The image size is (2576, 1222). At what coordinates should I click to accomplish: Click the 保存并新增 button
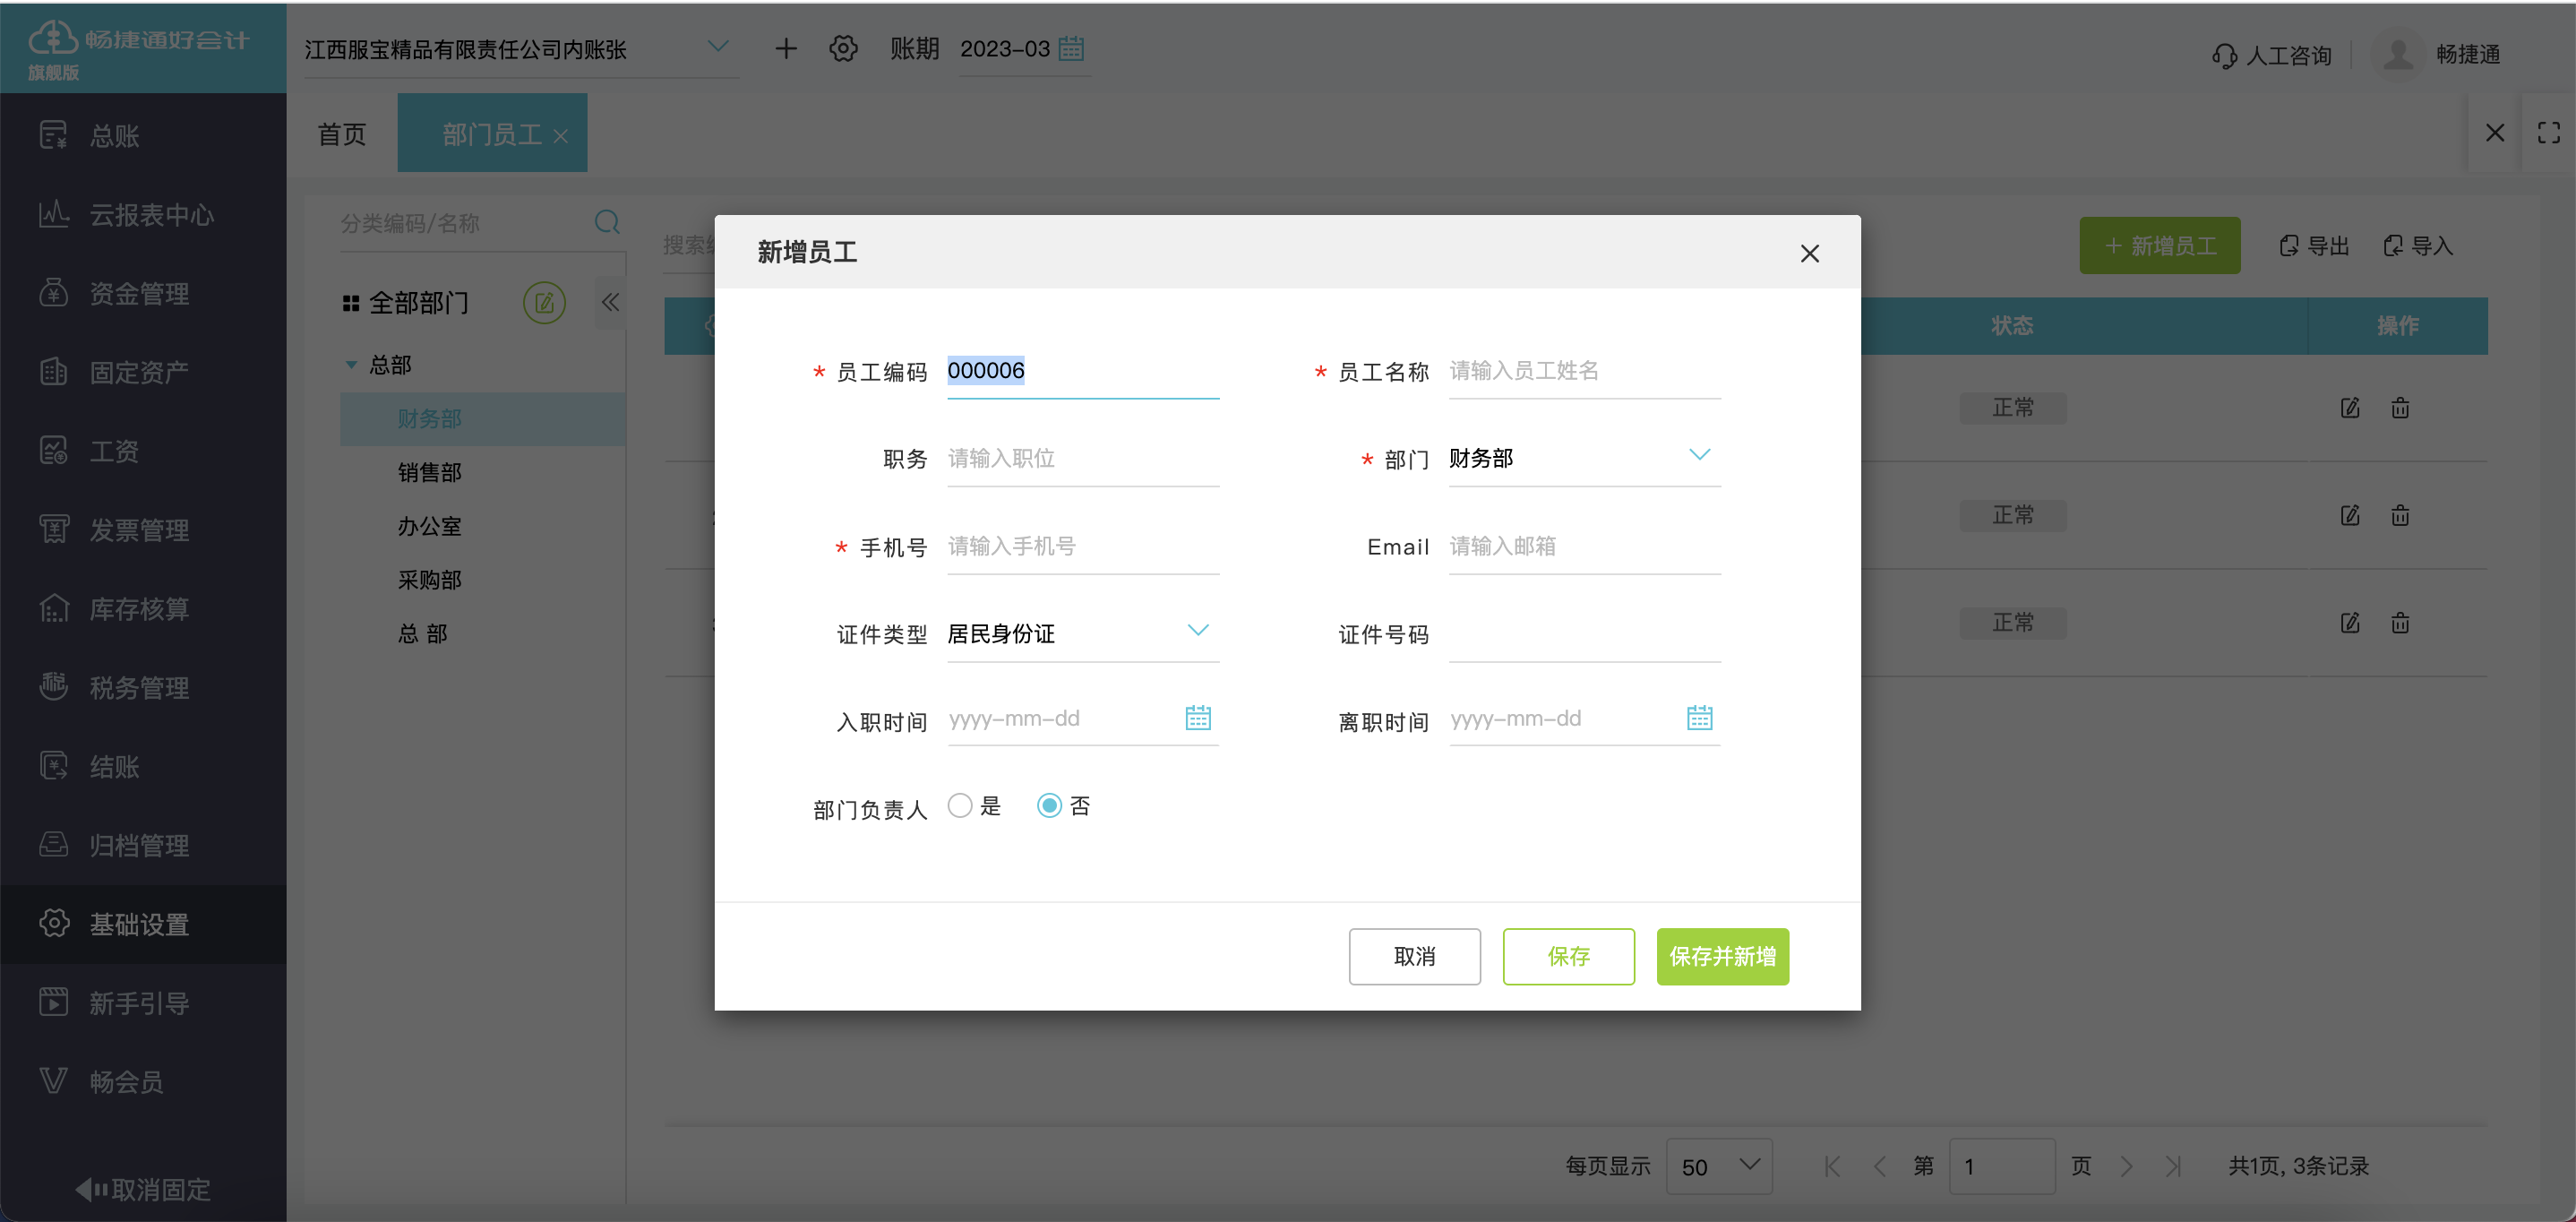tap(1723, 954)
